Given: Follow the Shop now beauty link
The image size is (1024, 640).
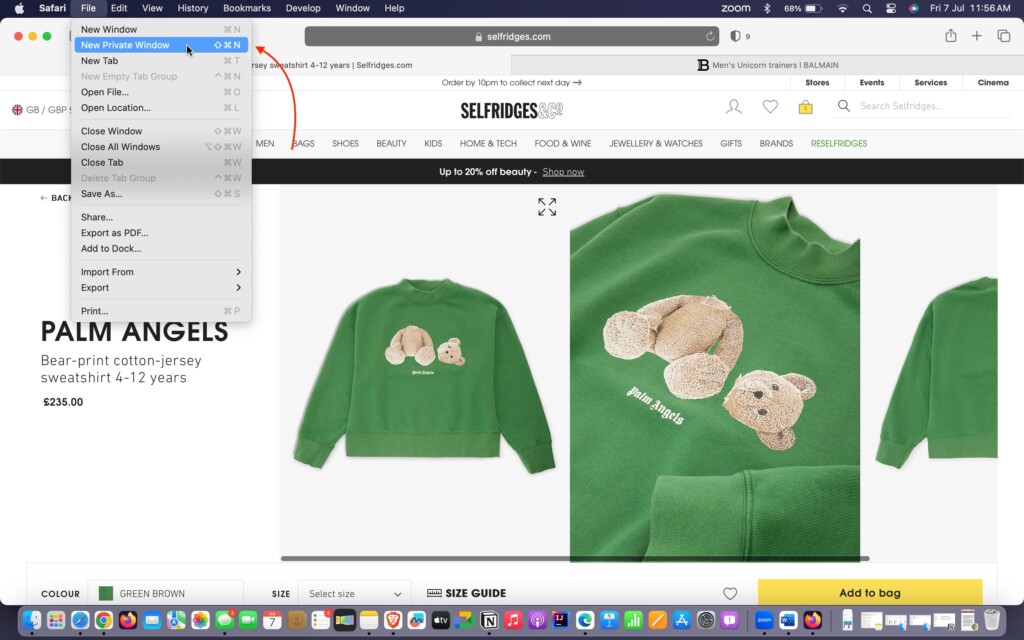Looking at the screenshot, I should point(563,172).
